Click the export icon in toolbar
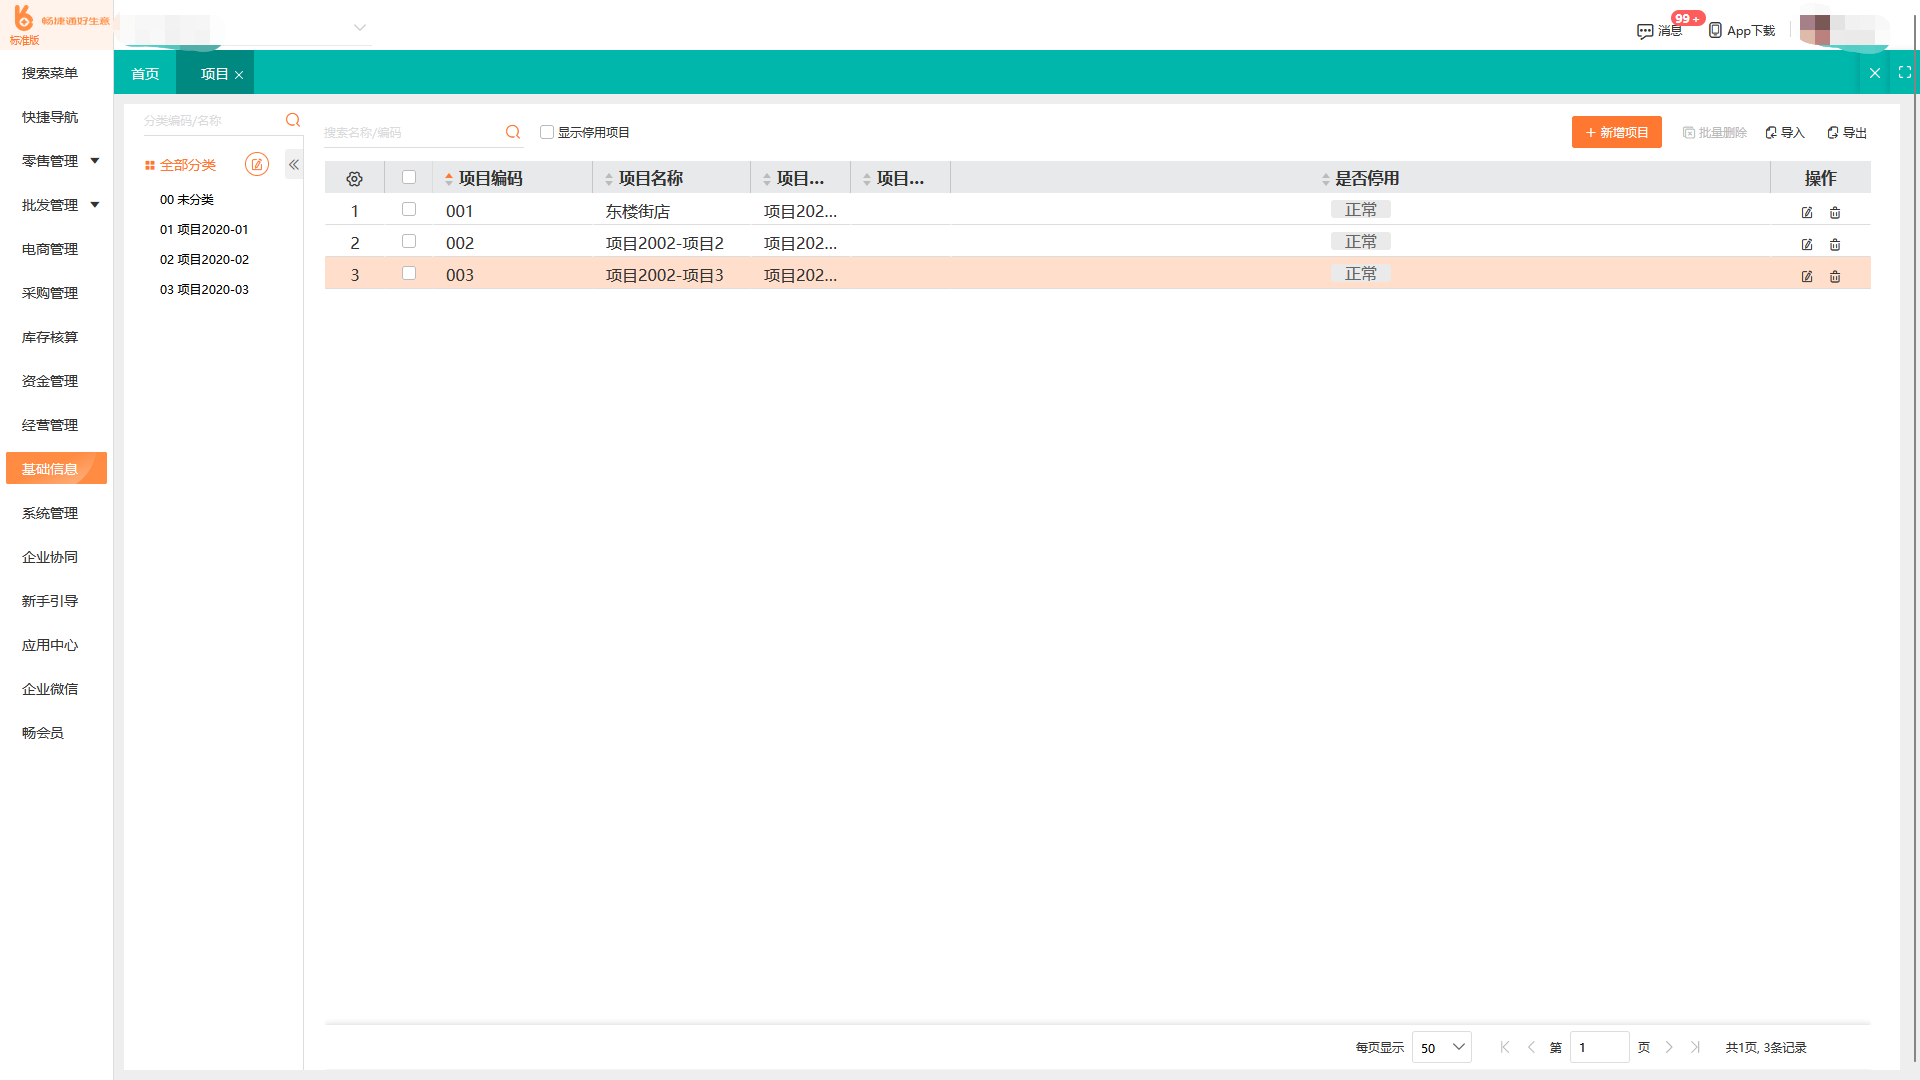 [1845, 132]
